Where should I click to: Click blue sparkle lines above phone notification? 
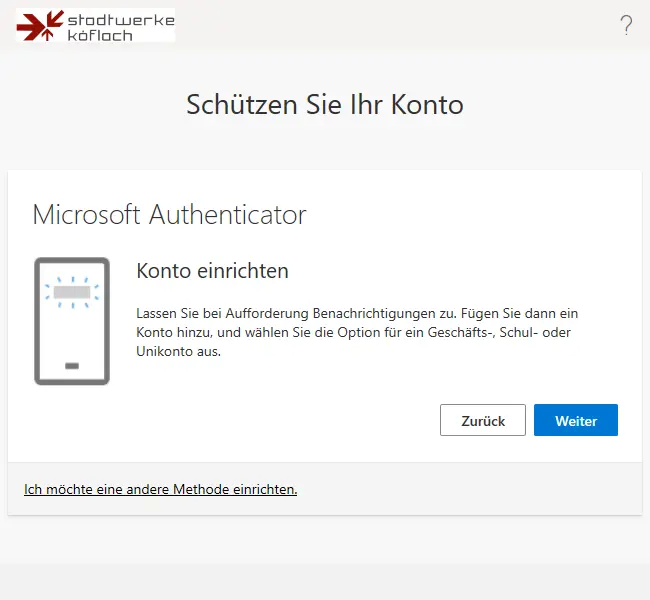(x=72, y=280)
